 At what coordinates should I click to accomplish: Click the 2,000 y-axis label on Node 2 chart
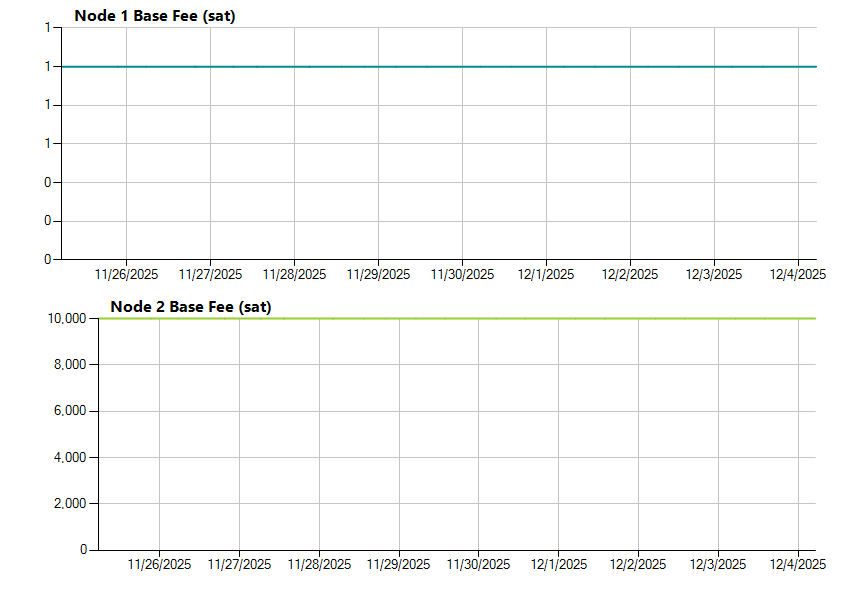coord(71,504)
